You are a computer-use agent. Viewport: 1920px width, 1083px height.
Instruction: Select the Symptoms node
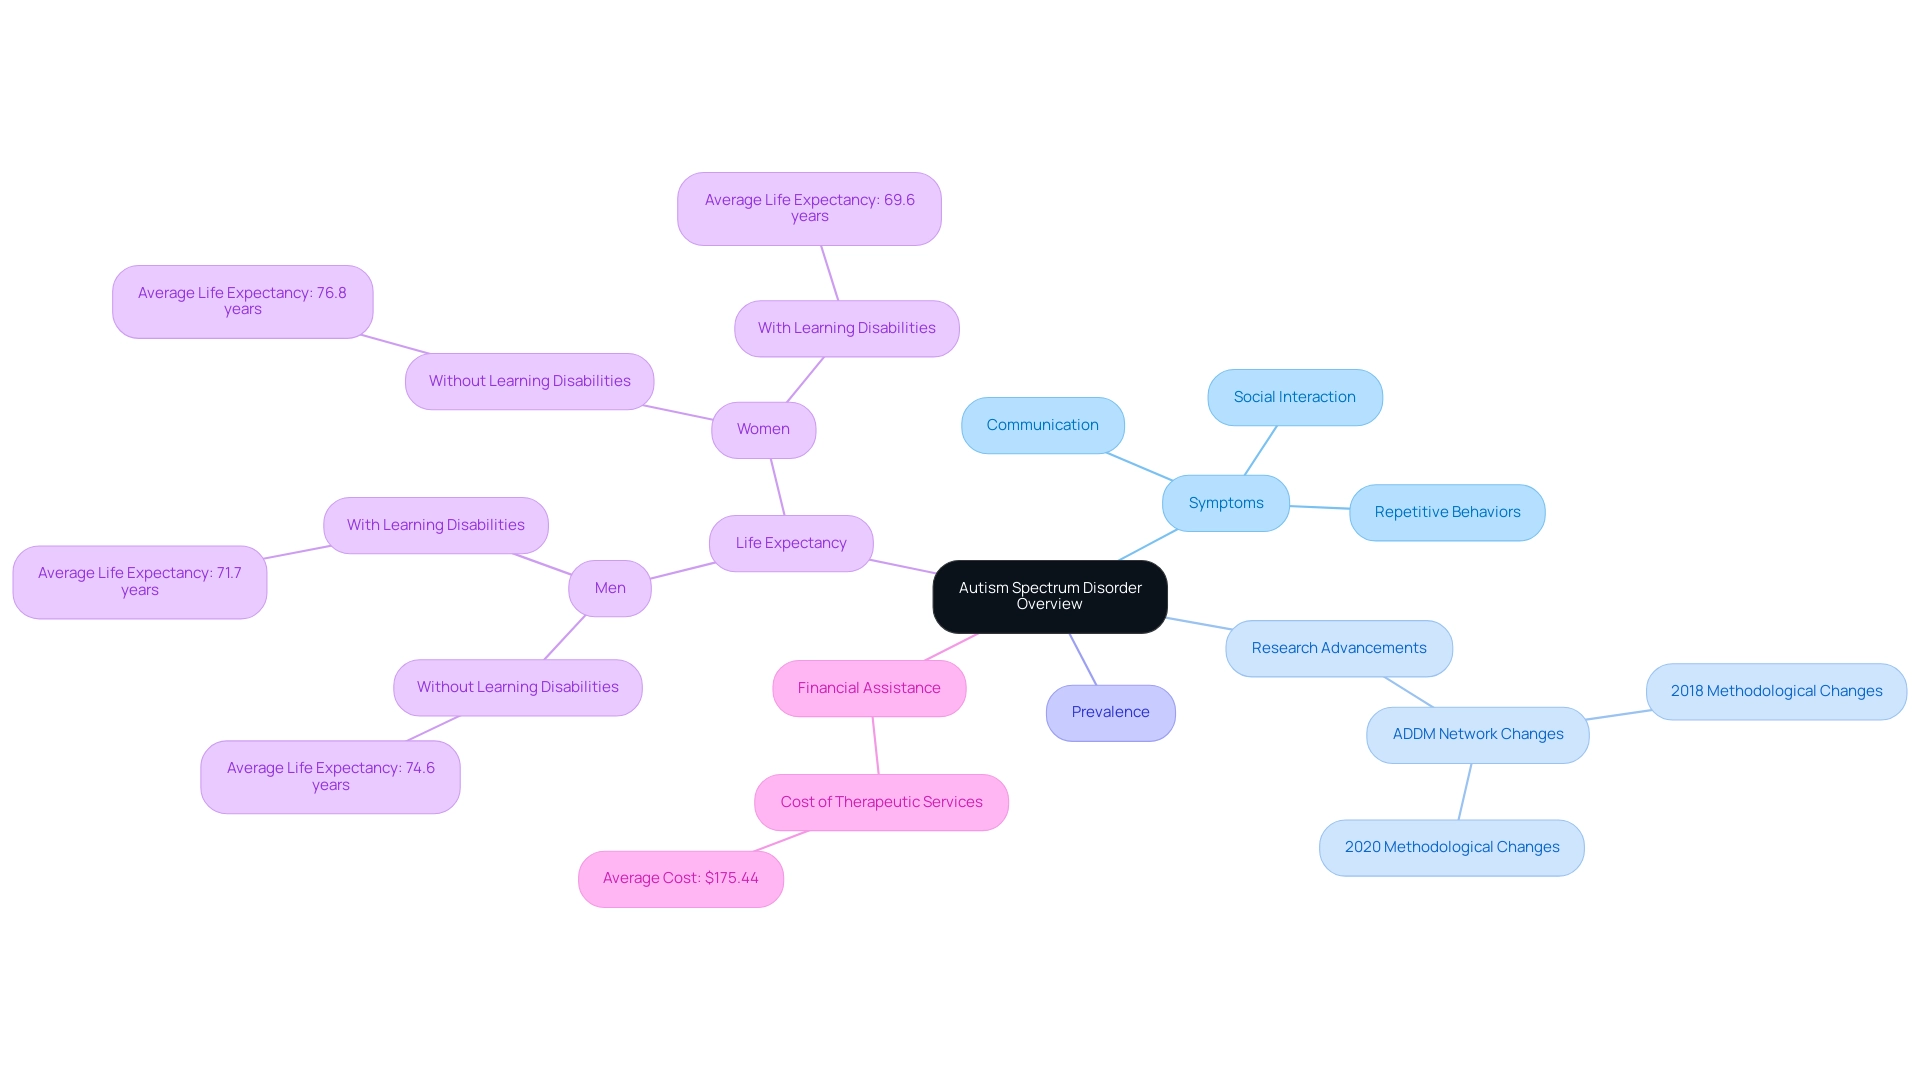[1225, 503]
